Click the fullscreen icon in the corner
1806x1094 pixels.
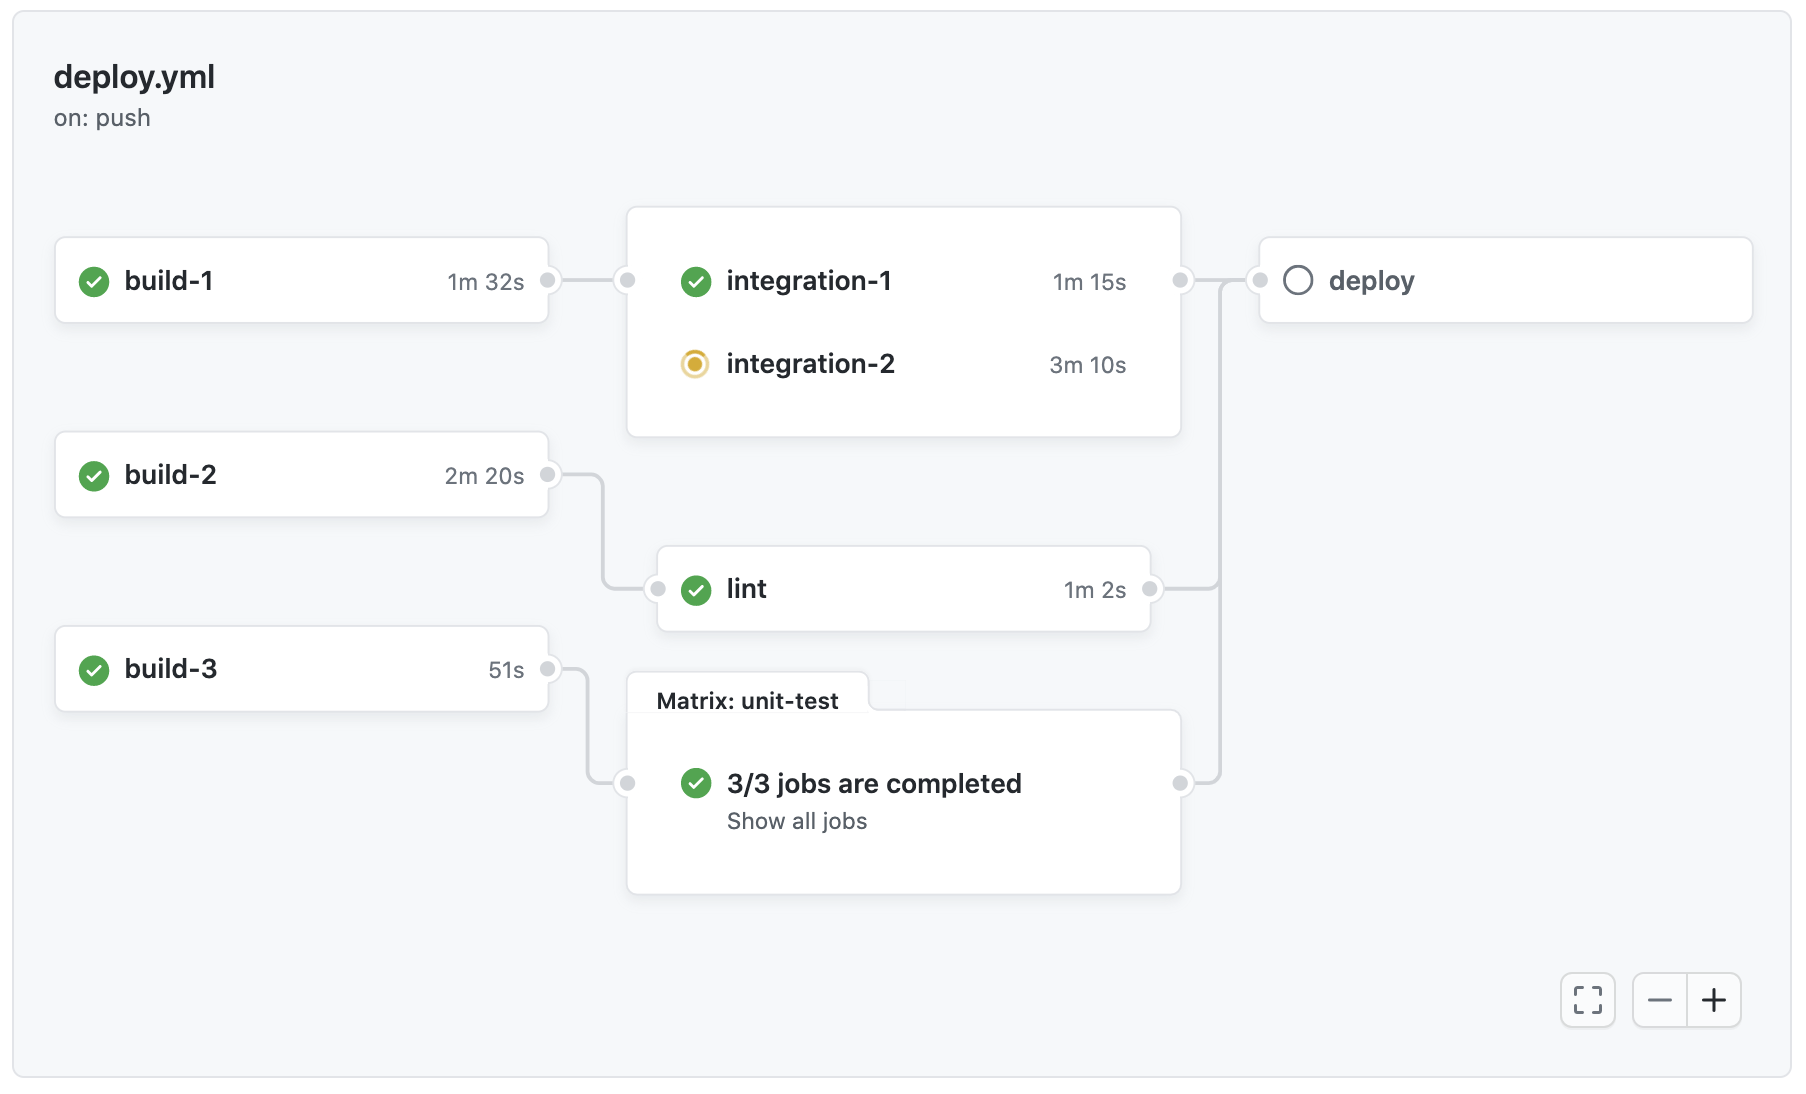(1588, 1000)
